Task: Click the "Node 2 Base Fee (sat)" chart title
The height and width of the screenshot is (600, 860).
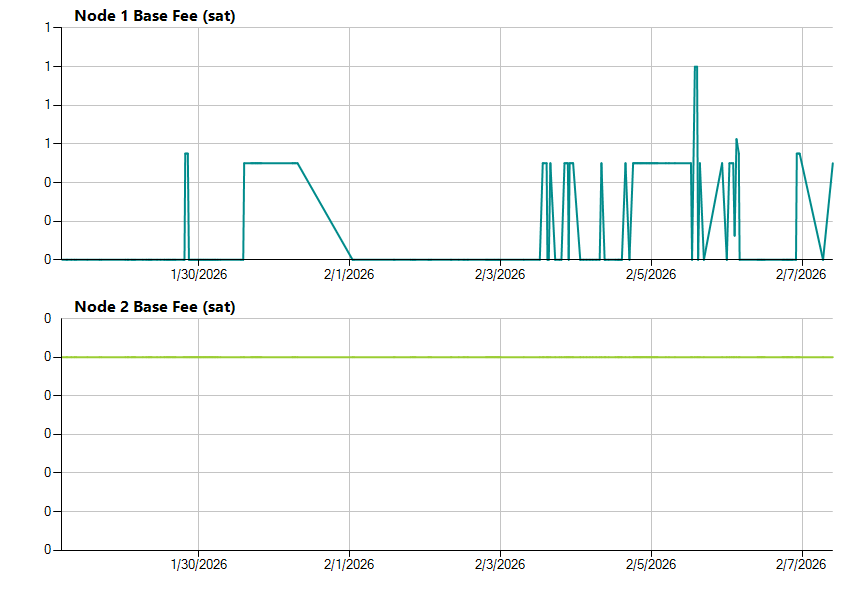Action: point(155,307)
